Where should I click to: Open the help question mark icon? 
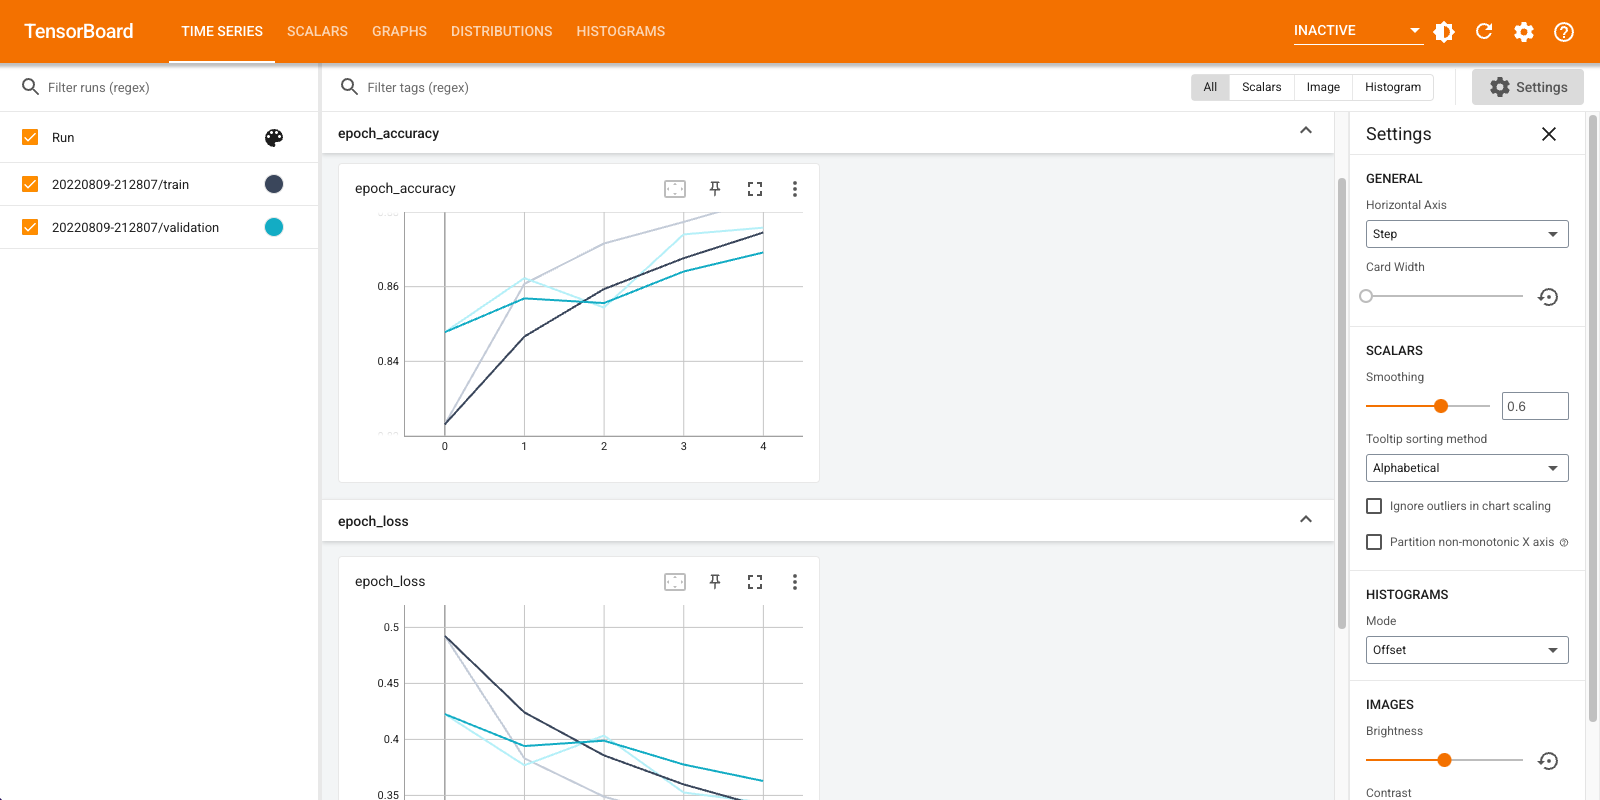[1564, 32]
